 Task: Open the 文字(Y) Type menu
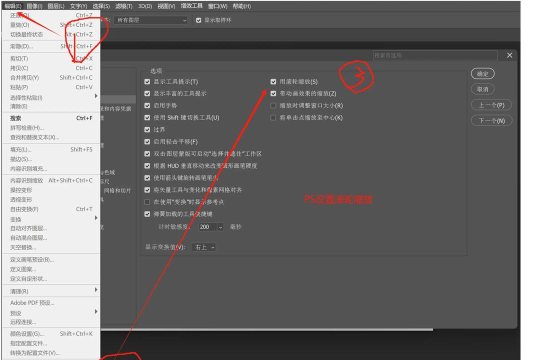(78, 6)
